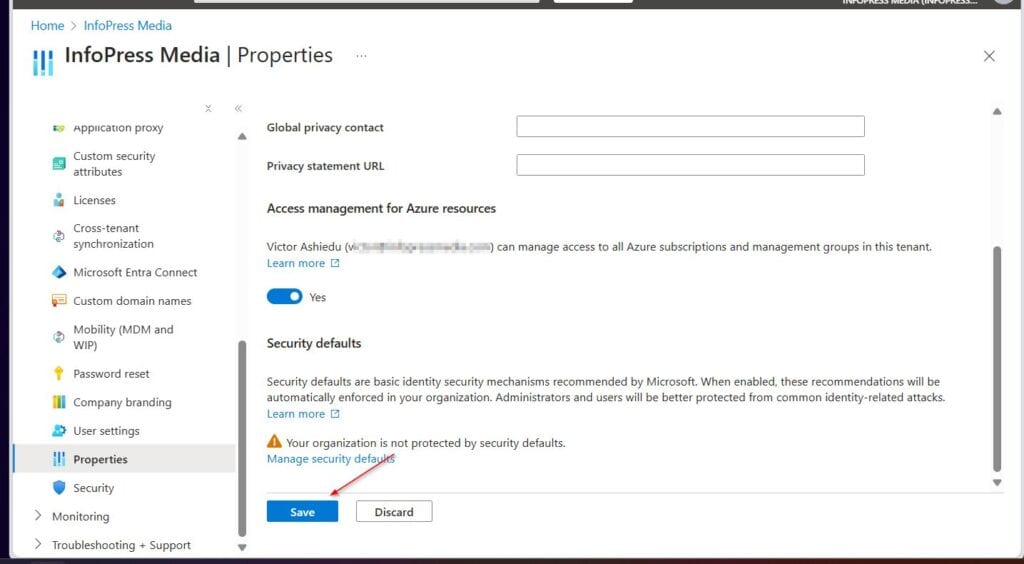This screenshot has width=1024, height=564.
Task: Click the Custom domain names icon
Action: tap(59, 301)
